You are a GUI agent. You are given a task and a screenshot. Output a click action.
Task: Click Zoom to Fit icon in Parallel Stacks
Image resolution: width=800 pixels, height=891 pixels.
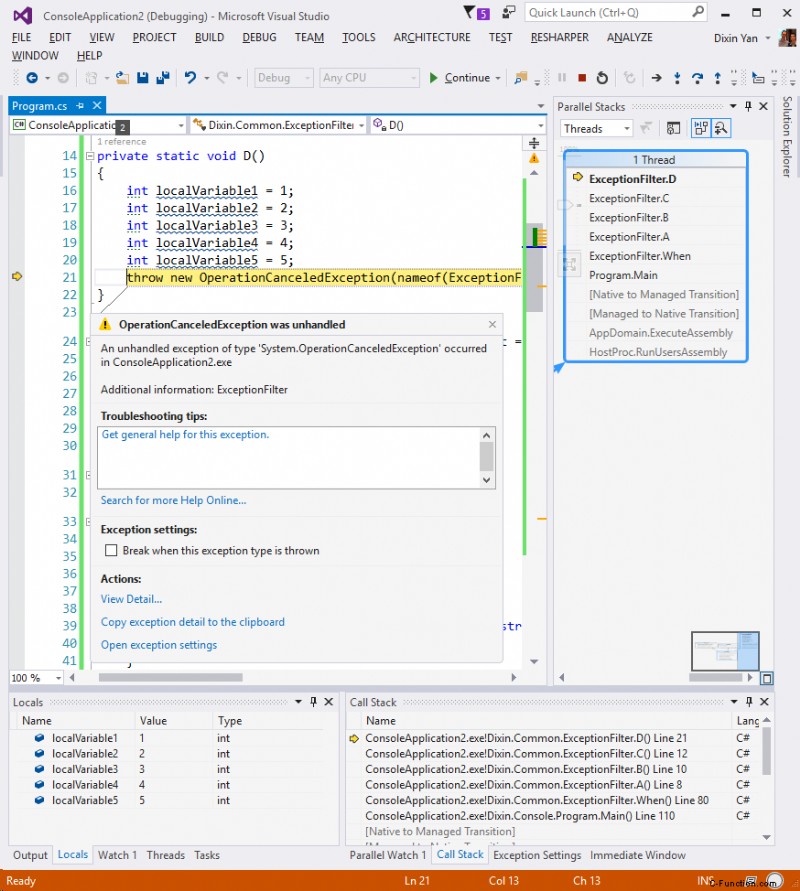coord(568,265)
